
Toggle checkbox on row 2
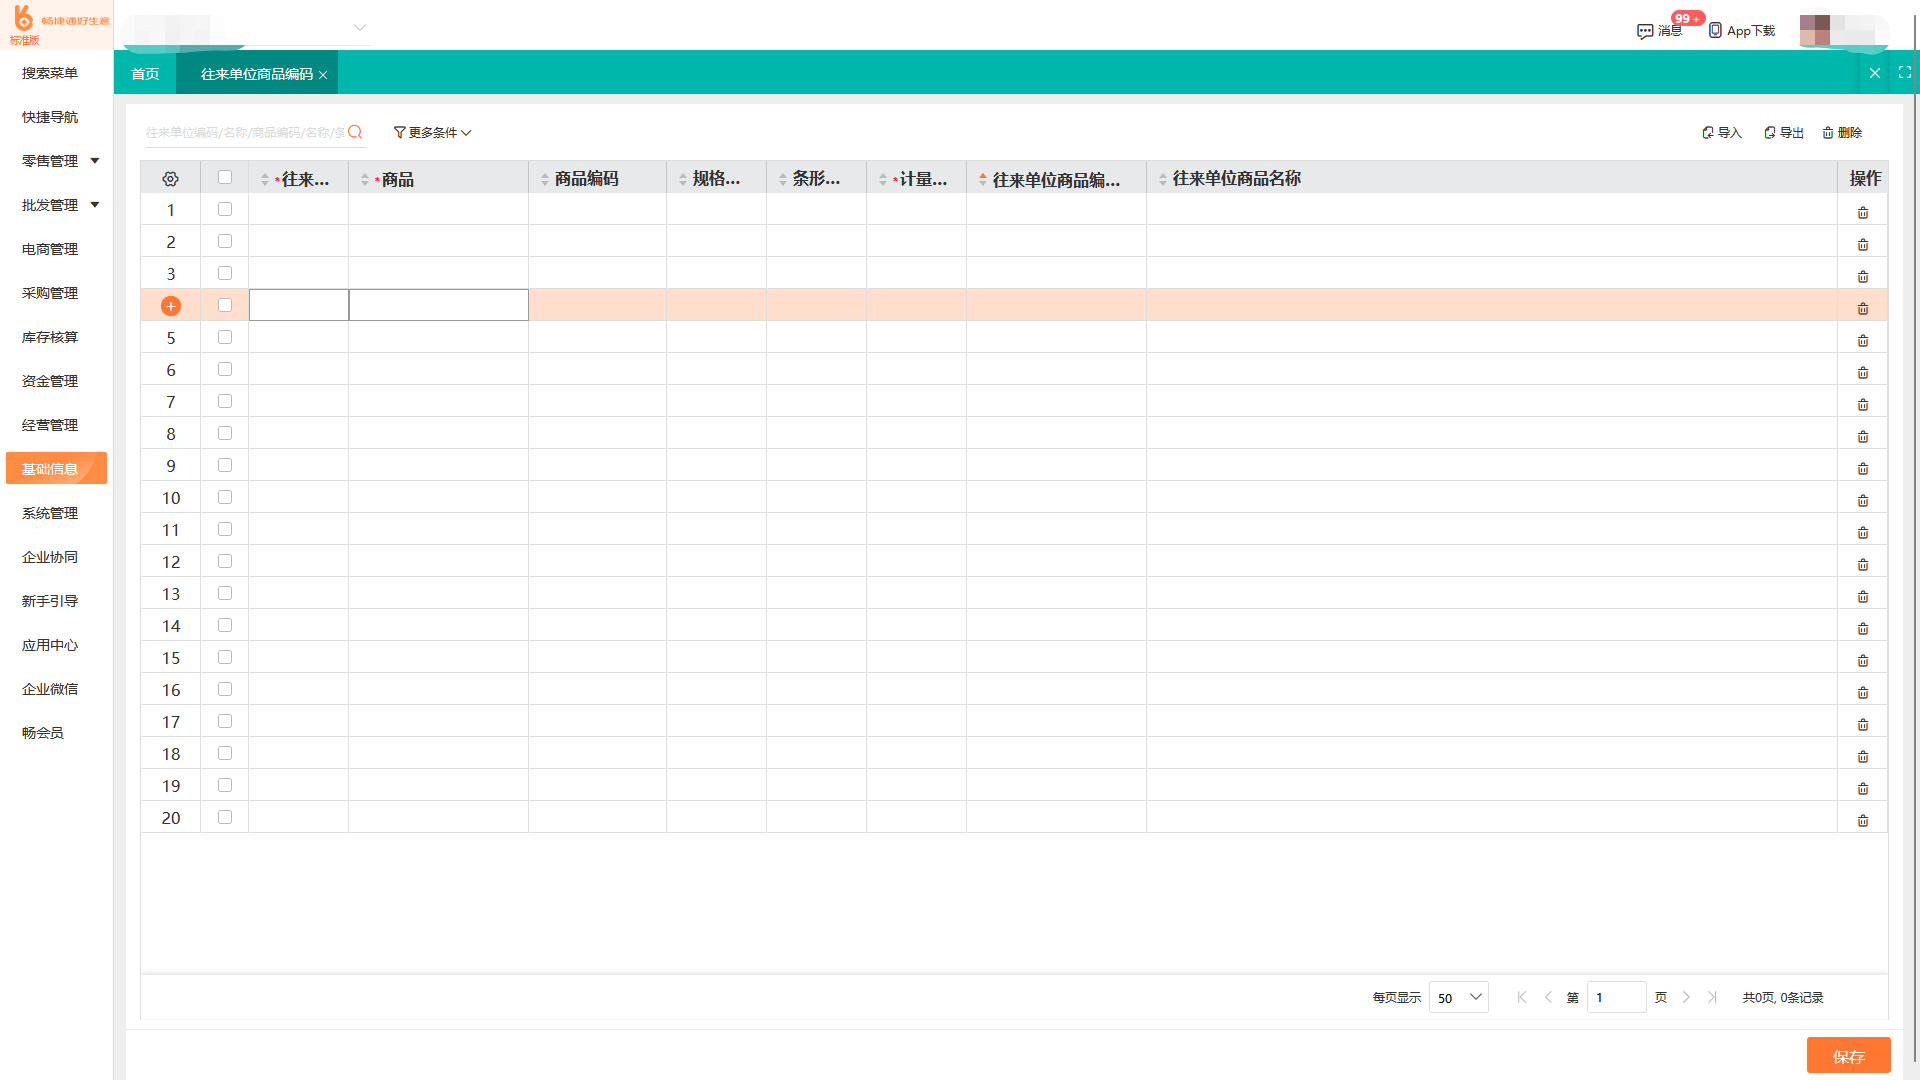[224, 241]
